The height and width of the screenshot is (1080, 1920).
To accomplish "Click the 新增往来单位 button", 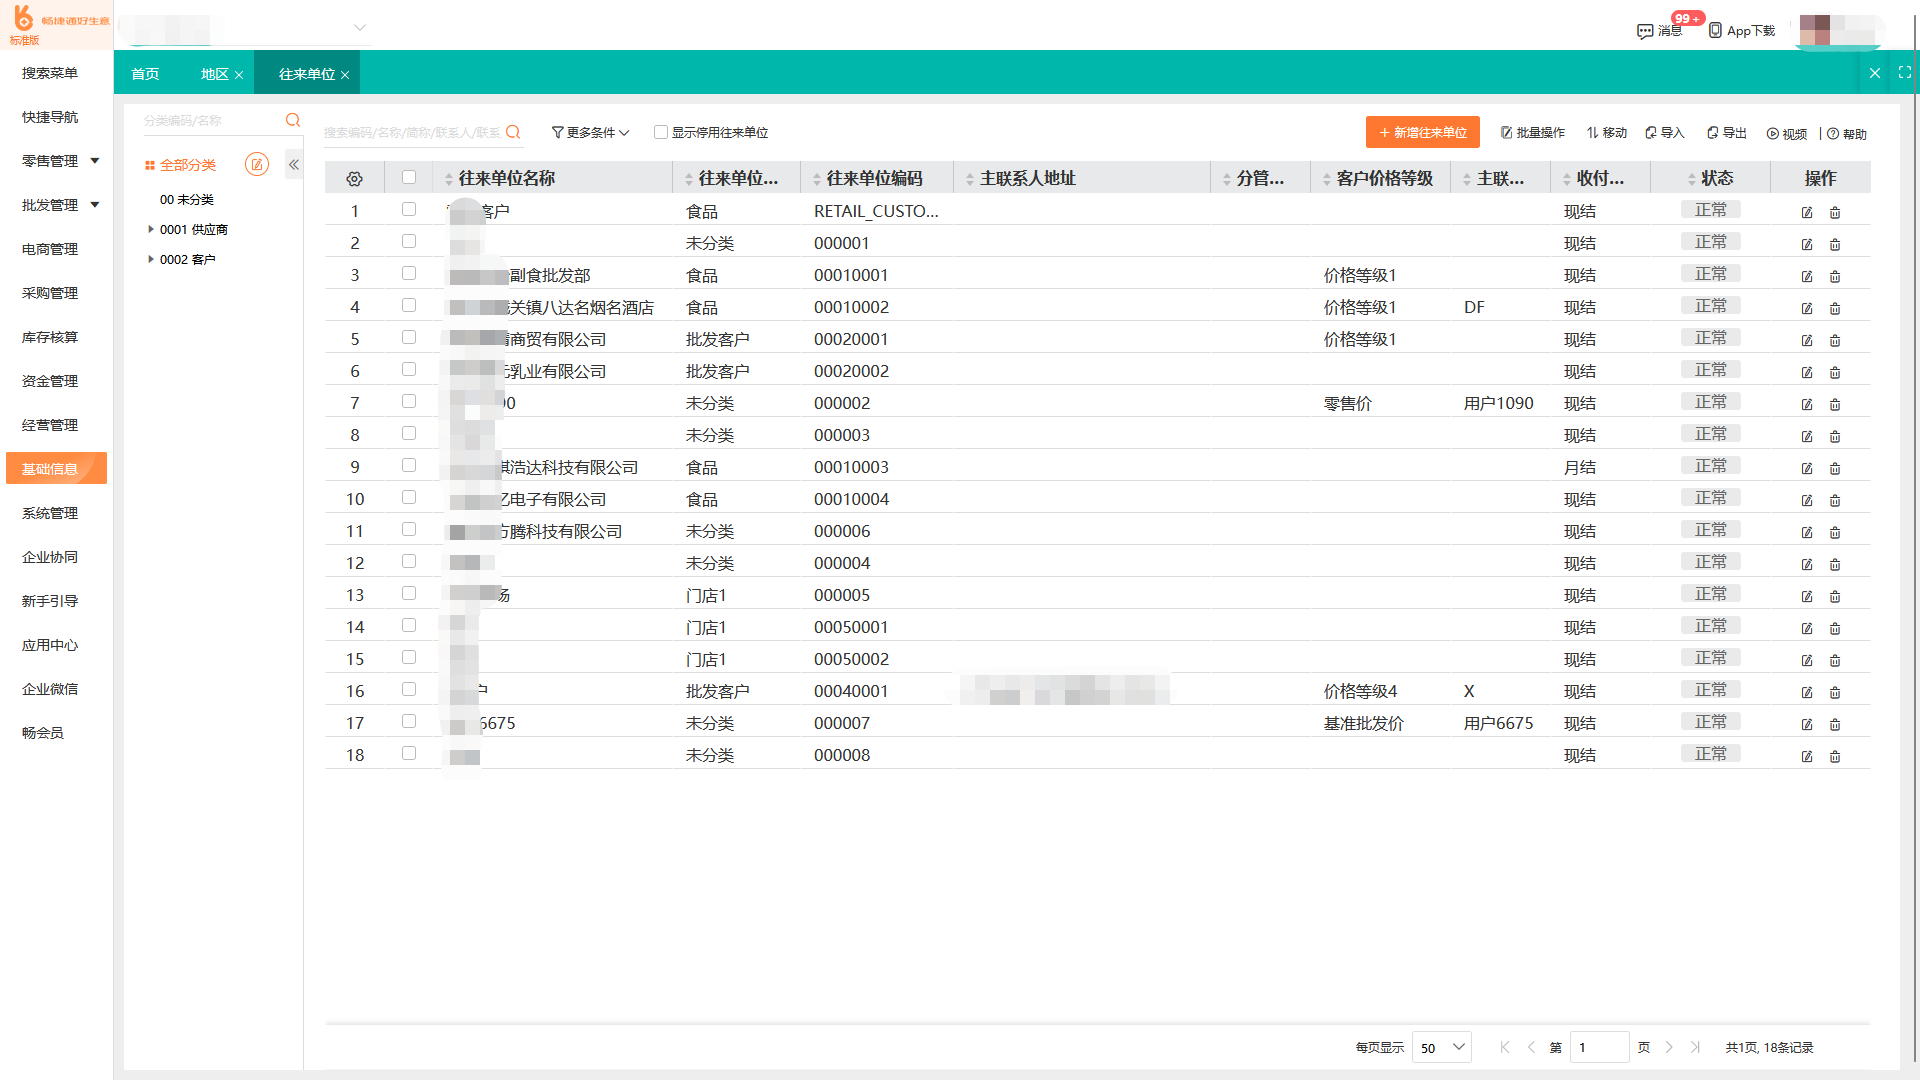I will click(1425, 131).
